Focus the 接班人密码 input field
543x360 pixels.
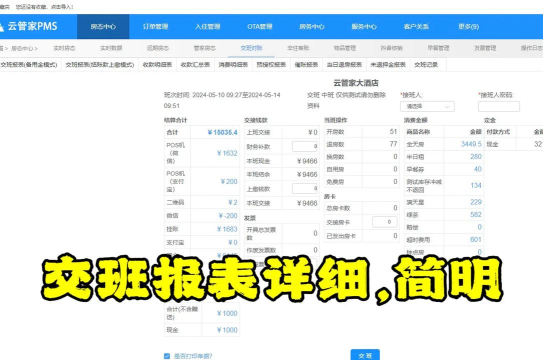(499, 107)
